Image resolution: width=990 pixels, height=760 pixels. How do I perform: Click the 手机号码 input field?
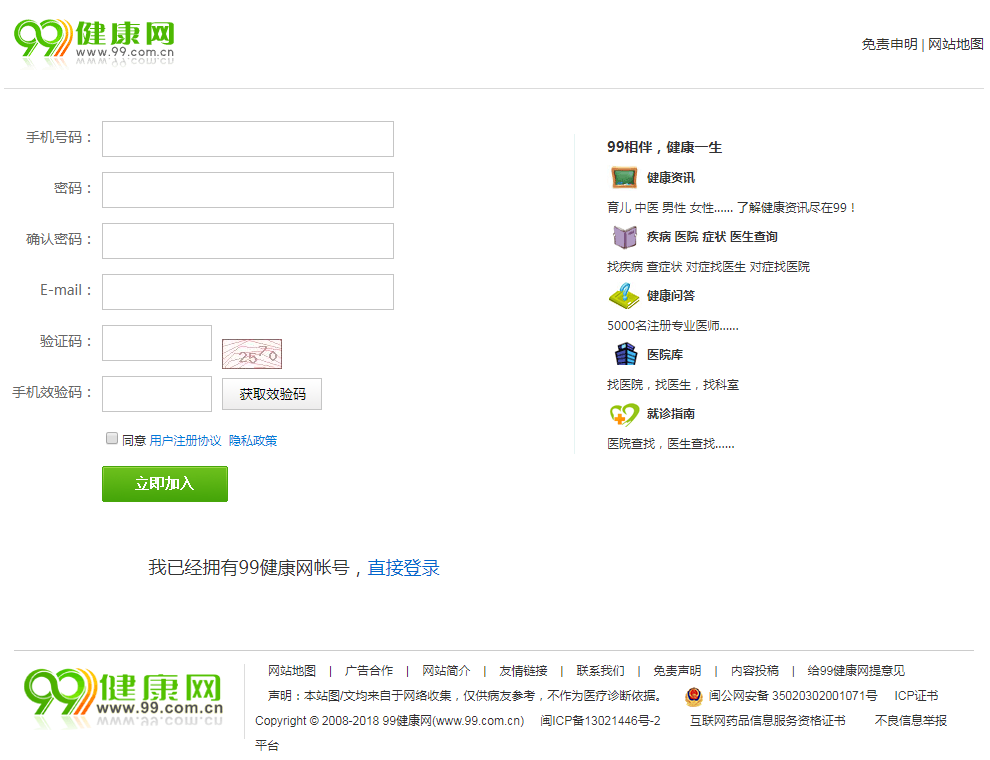click(247, 139)
